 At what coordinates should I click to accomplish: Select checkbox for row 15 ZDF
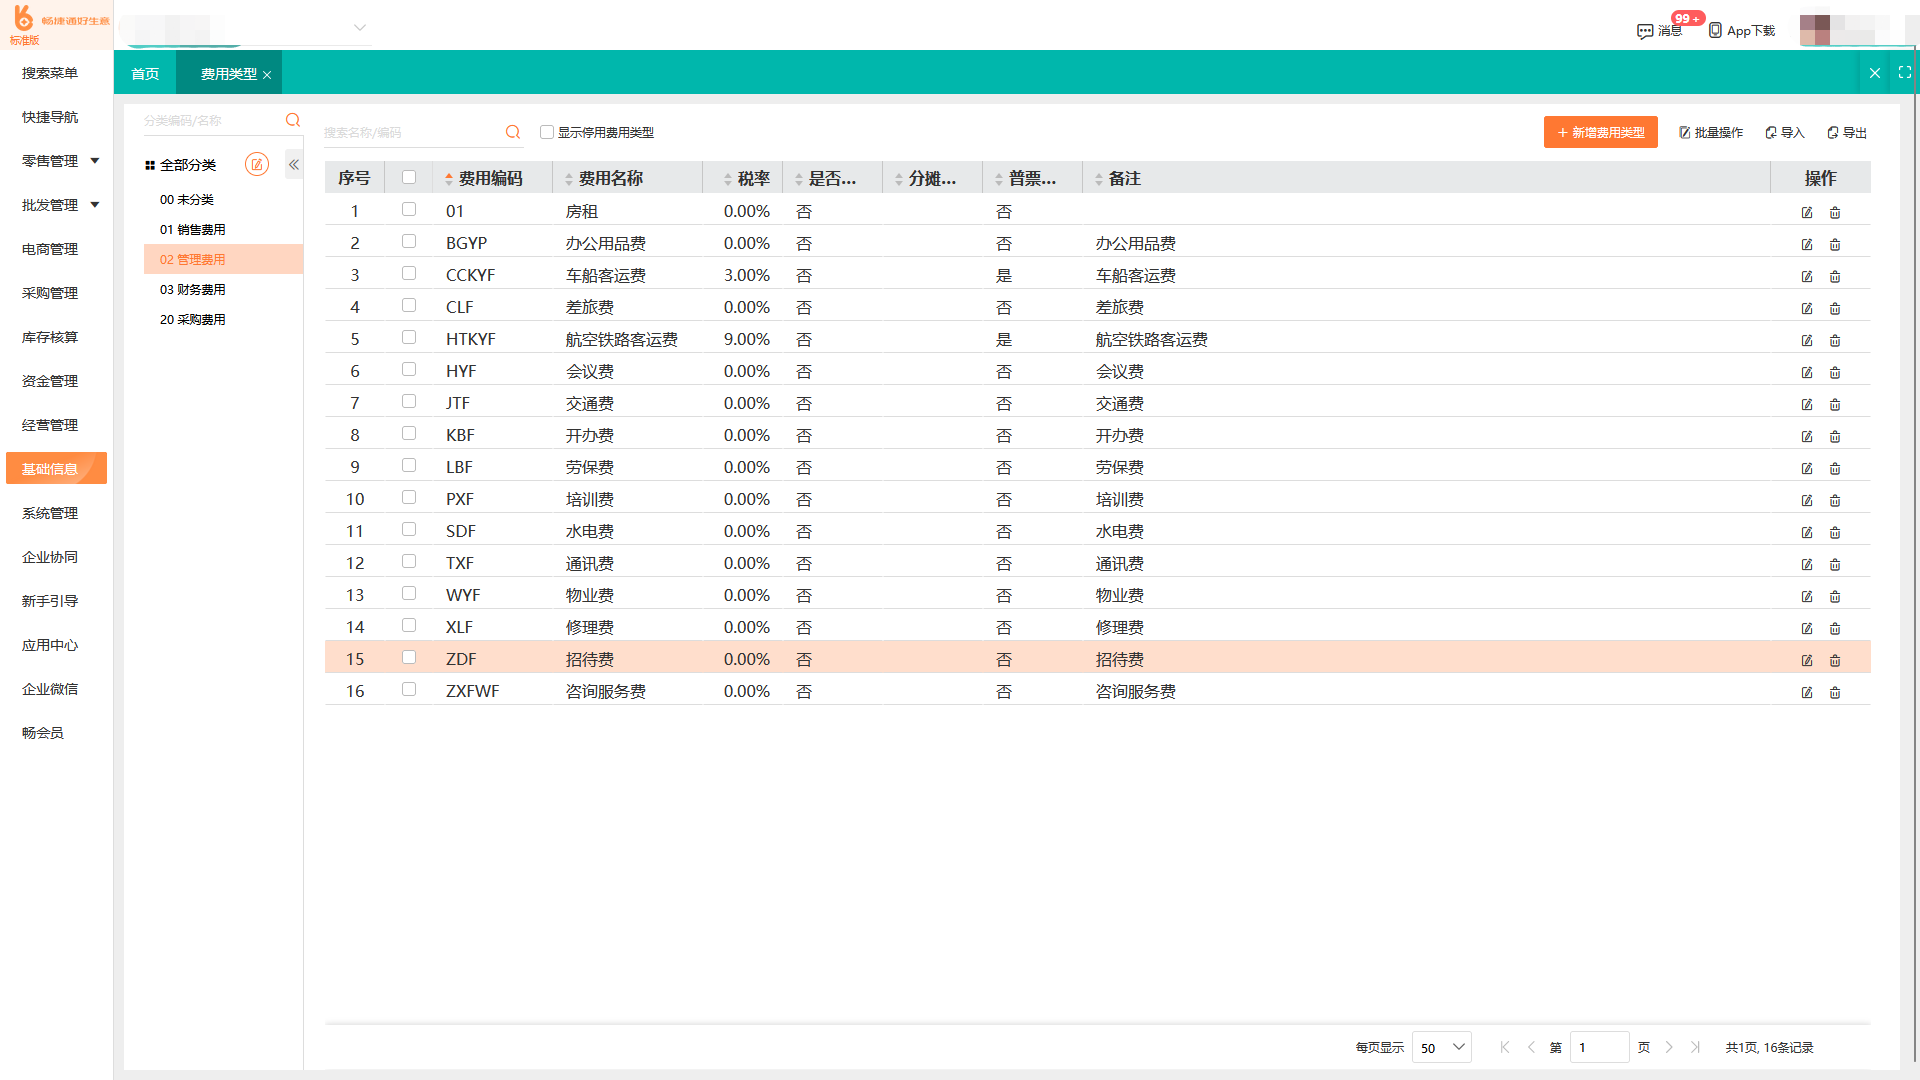[x=410, y=658]
